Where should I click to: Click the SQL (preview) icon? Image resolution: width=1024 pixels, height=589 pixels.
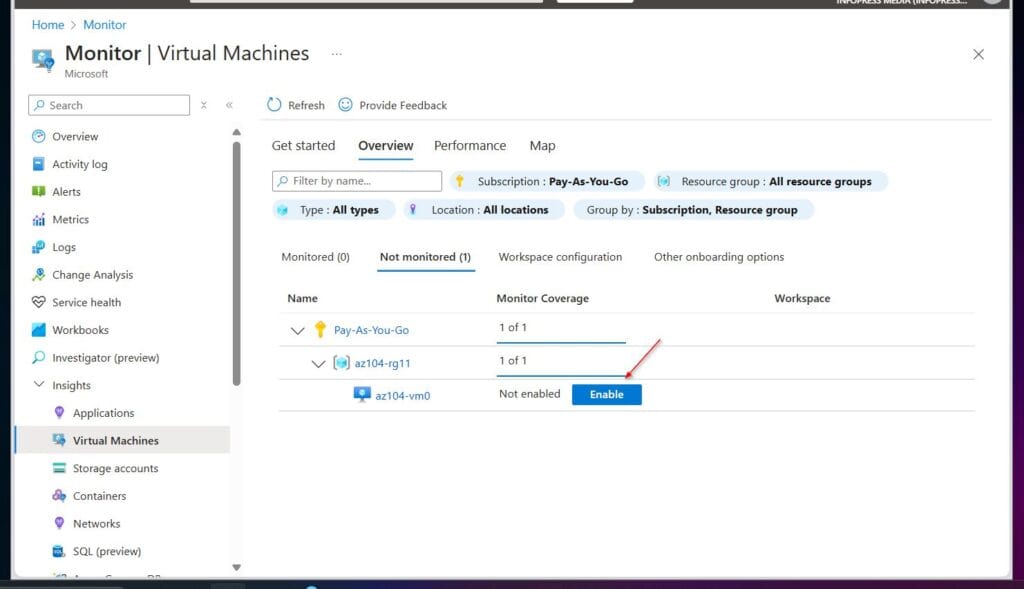pyautogui.click(x=59, y=551)
